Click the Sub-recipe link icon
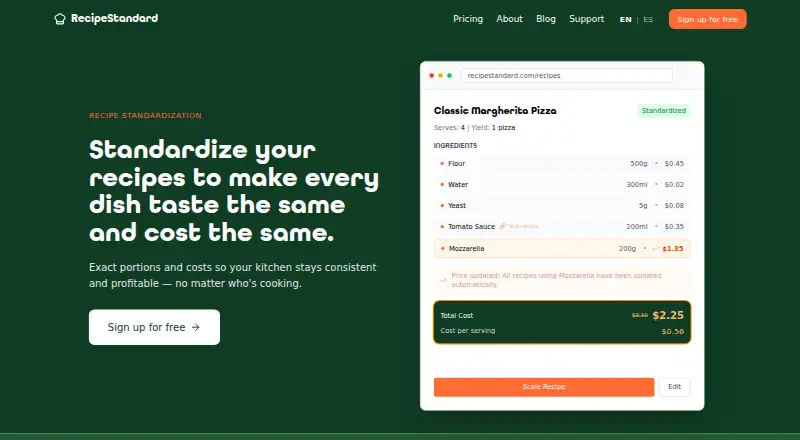Image resolution: width=800 pixels, height=440 pixels. 503,226
